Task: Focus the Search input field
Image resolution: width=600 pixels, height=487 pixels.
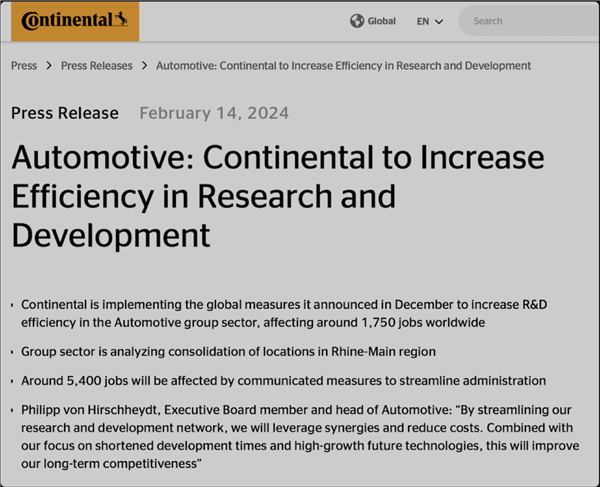Action: click(x=530, y=21)
